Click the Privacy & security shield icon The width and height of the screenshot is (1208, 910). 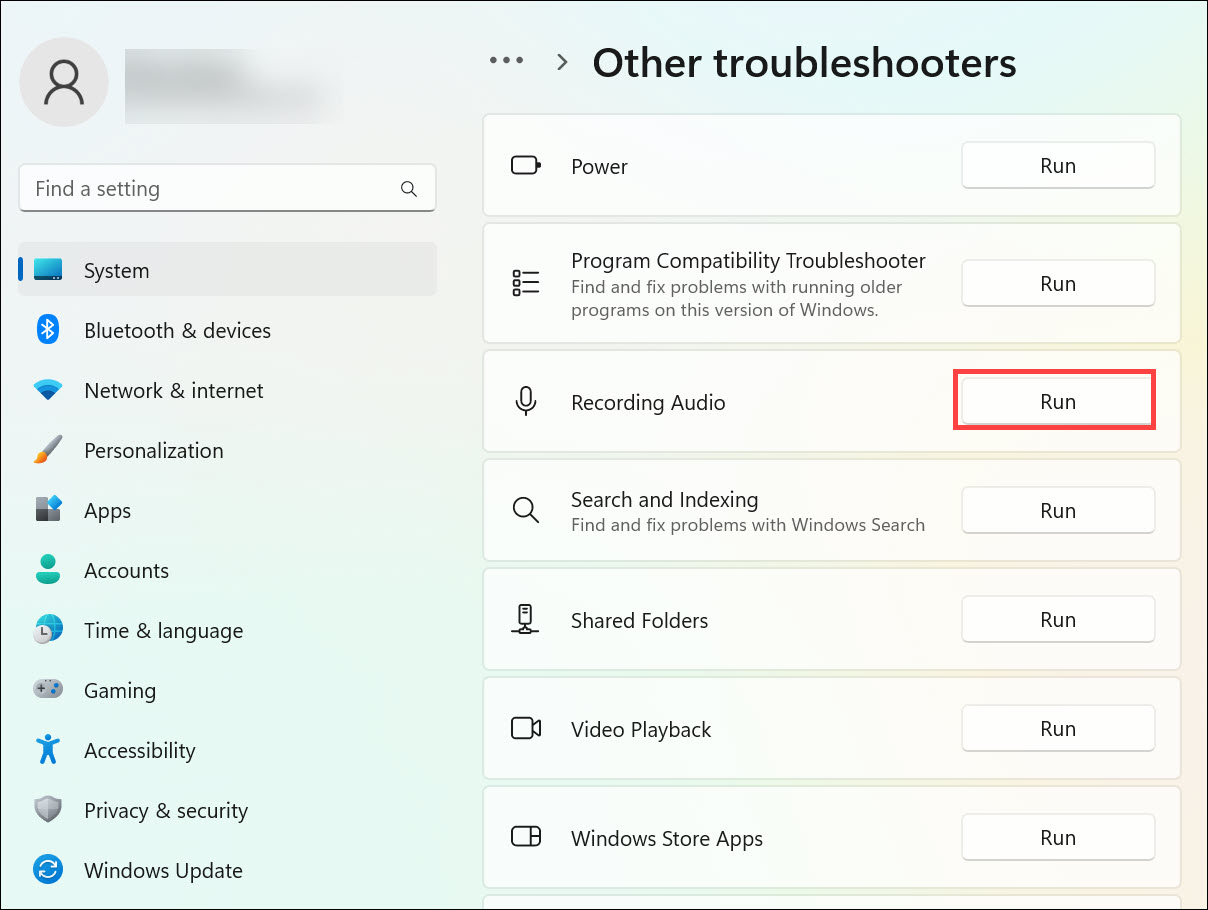48,810
